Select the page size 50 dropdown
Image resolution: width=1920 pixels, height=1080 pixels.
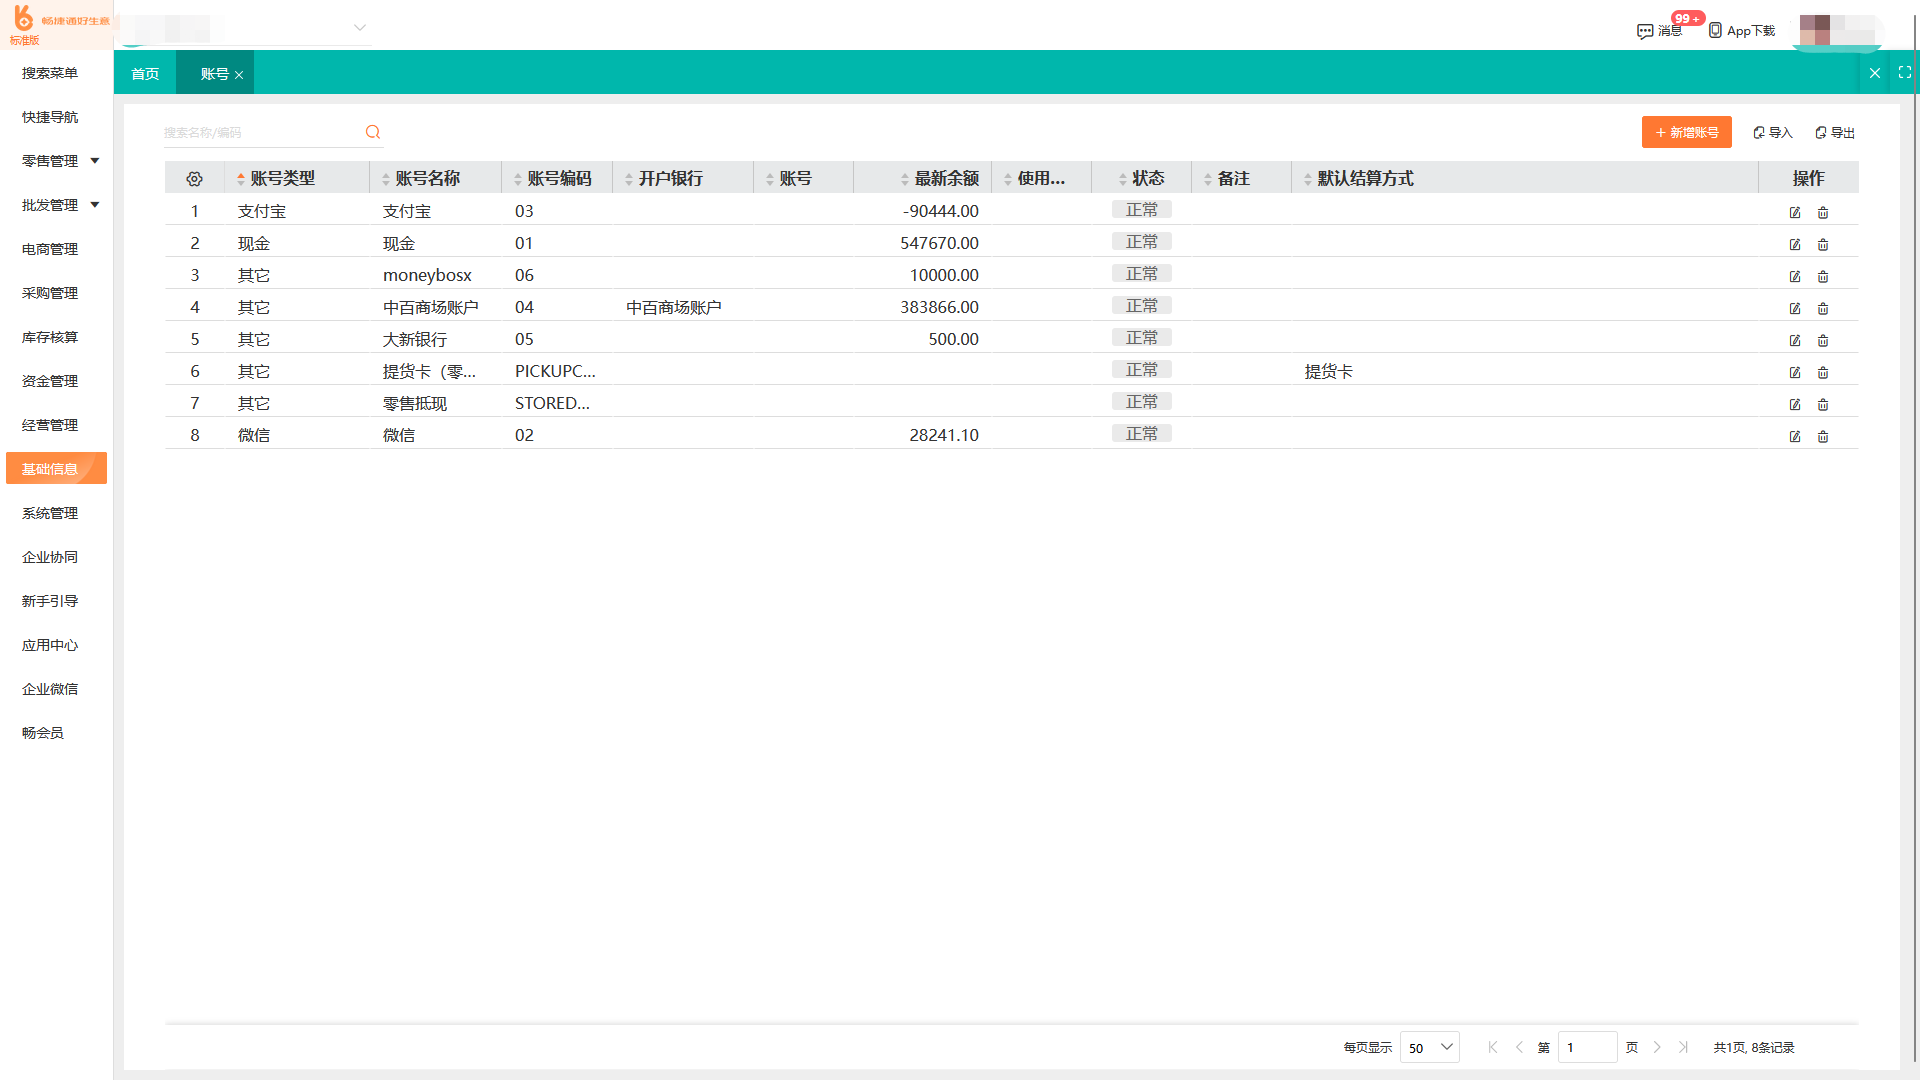point(1428,1047)
